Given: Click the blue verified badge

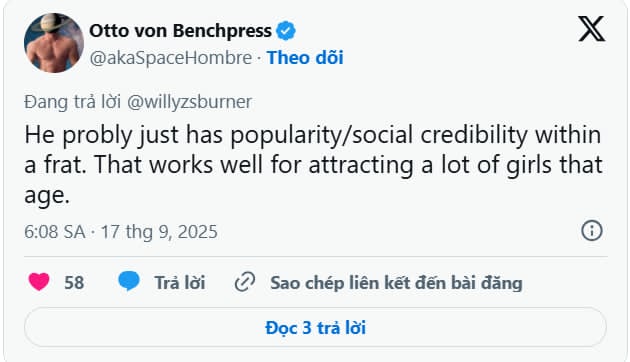Looking at the screenshot, I should (x=286, y=31).
